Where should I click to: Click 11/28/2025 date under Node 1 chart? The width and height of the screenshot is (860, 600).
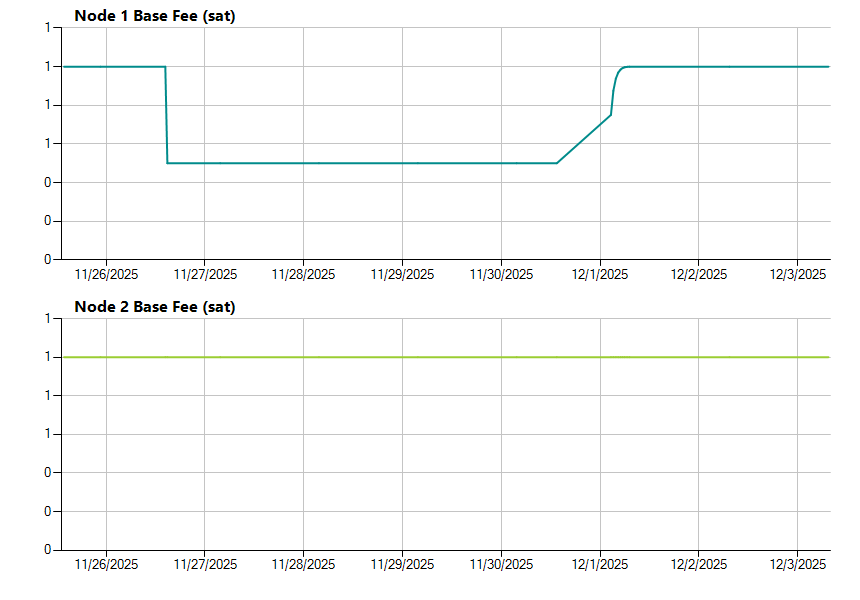coord(304,274)
